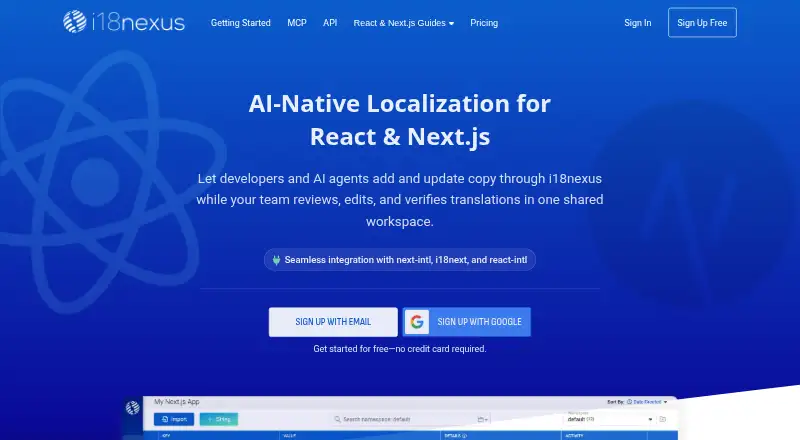The image size is (800, 440).
Task: Click the i18nexus icon in app preview
Action: 133,407
